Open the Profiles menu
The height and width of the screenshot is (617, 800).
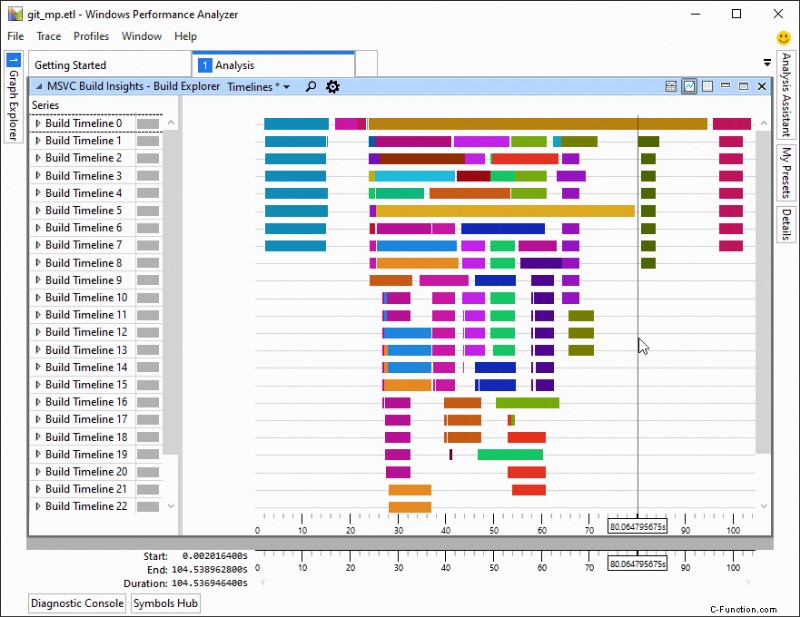coord(91,36)
